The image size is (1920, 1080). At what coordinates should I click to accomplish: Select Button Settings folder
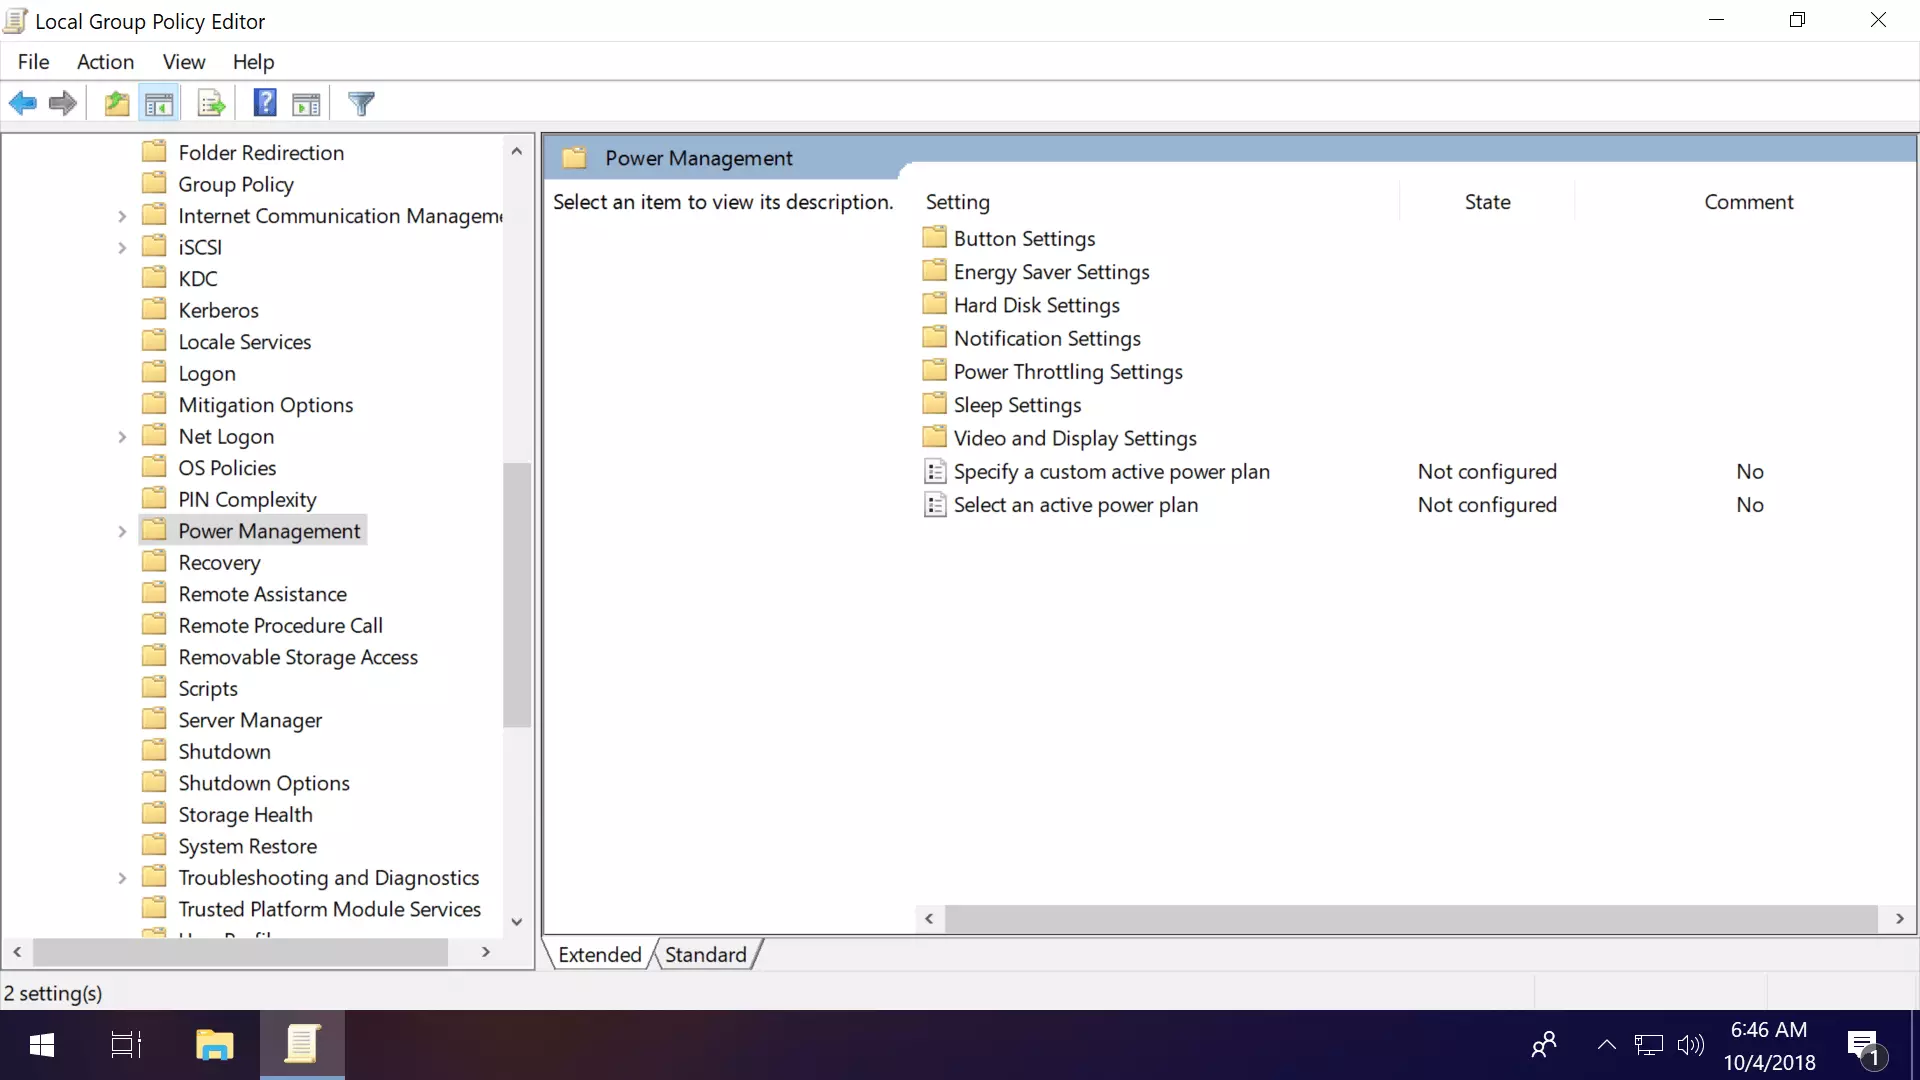(1025, 237)
